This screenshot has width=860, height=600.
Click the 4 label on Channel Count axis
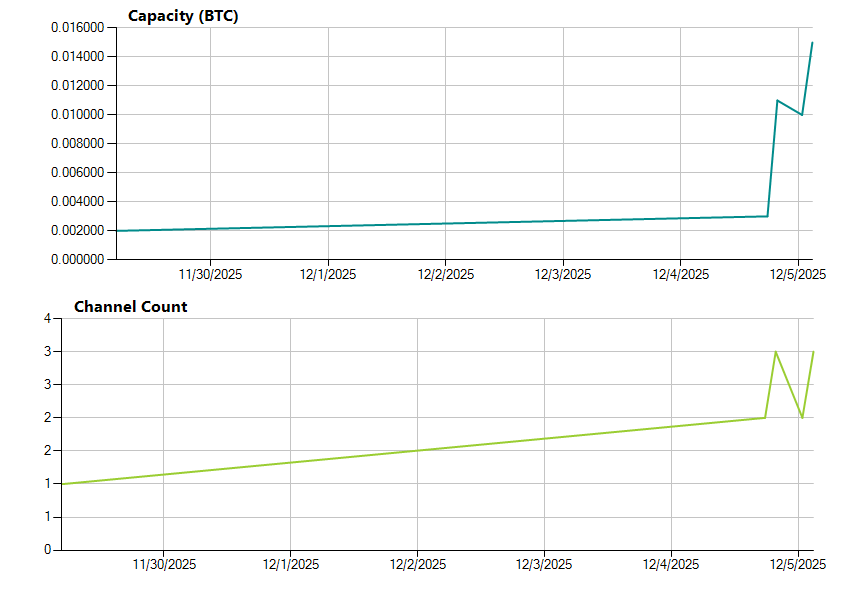coord(46,318)
